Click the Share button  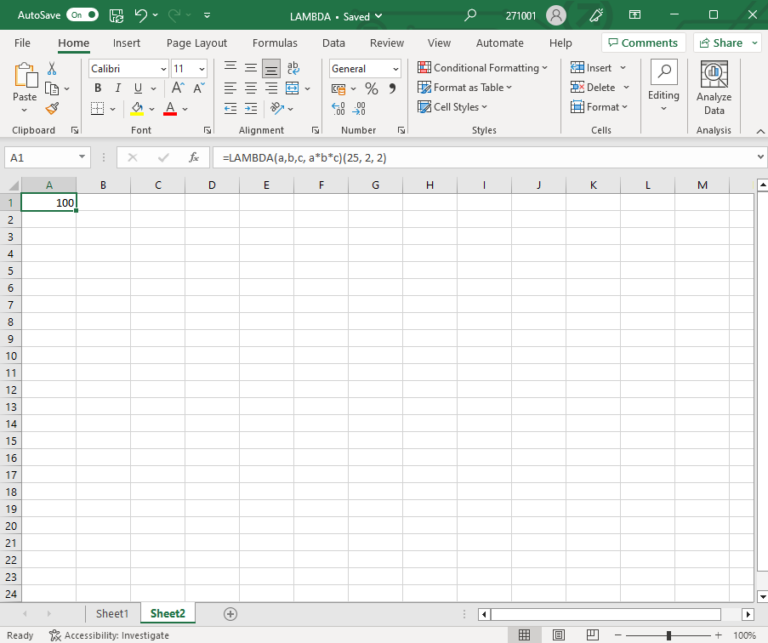tap(727, 43)
